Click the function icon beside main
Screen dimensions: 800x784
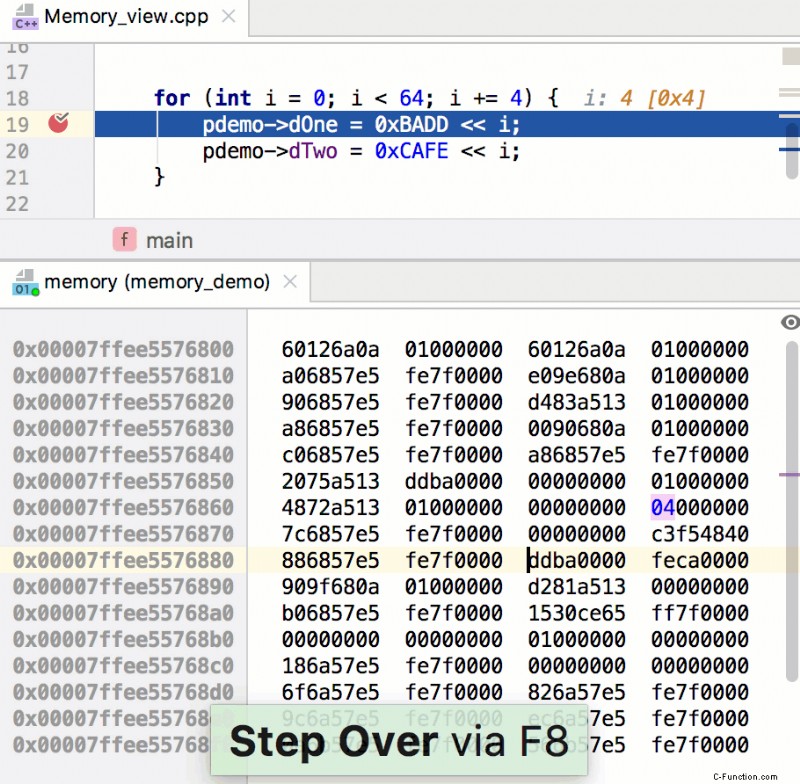pos(125,240)
